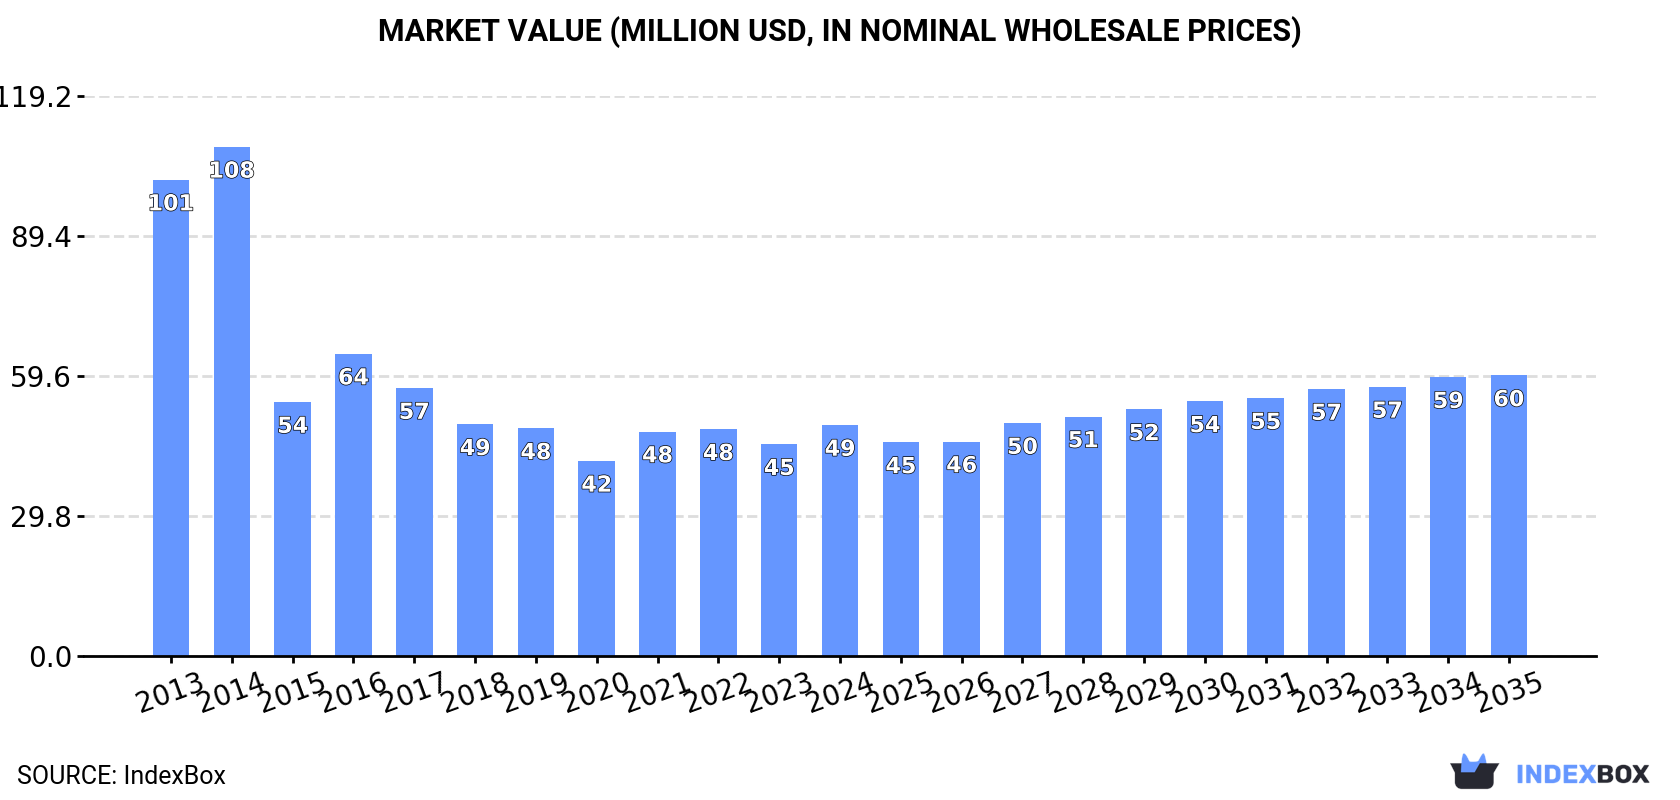Click the x-axis year label 2032

point(1326,692)
